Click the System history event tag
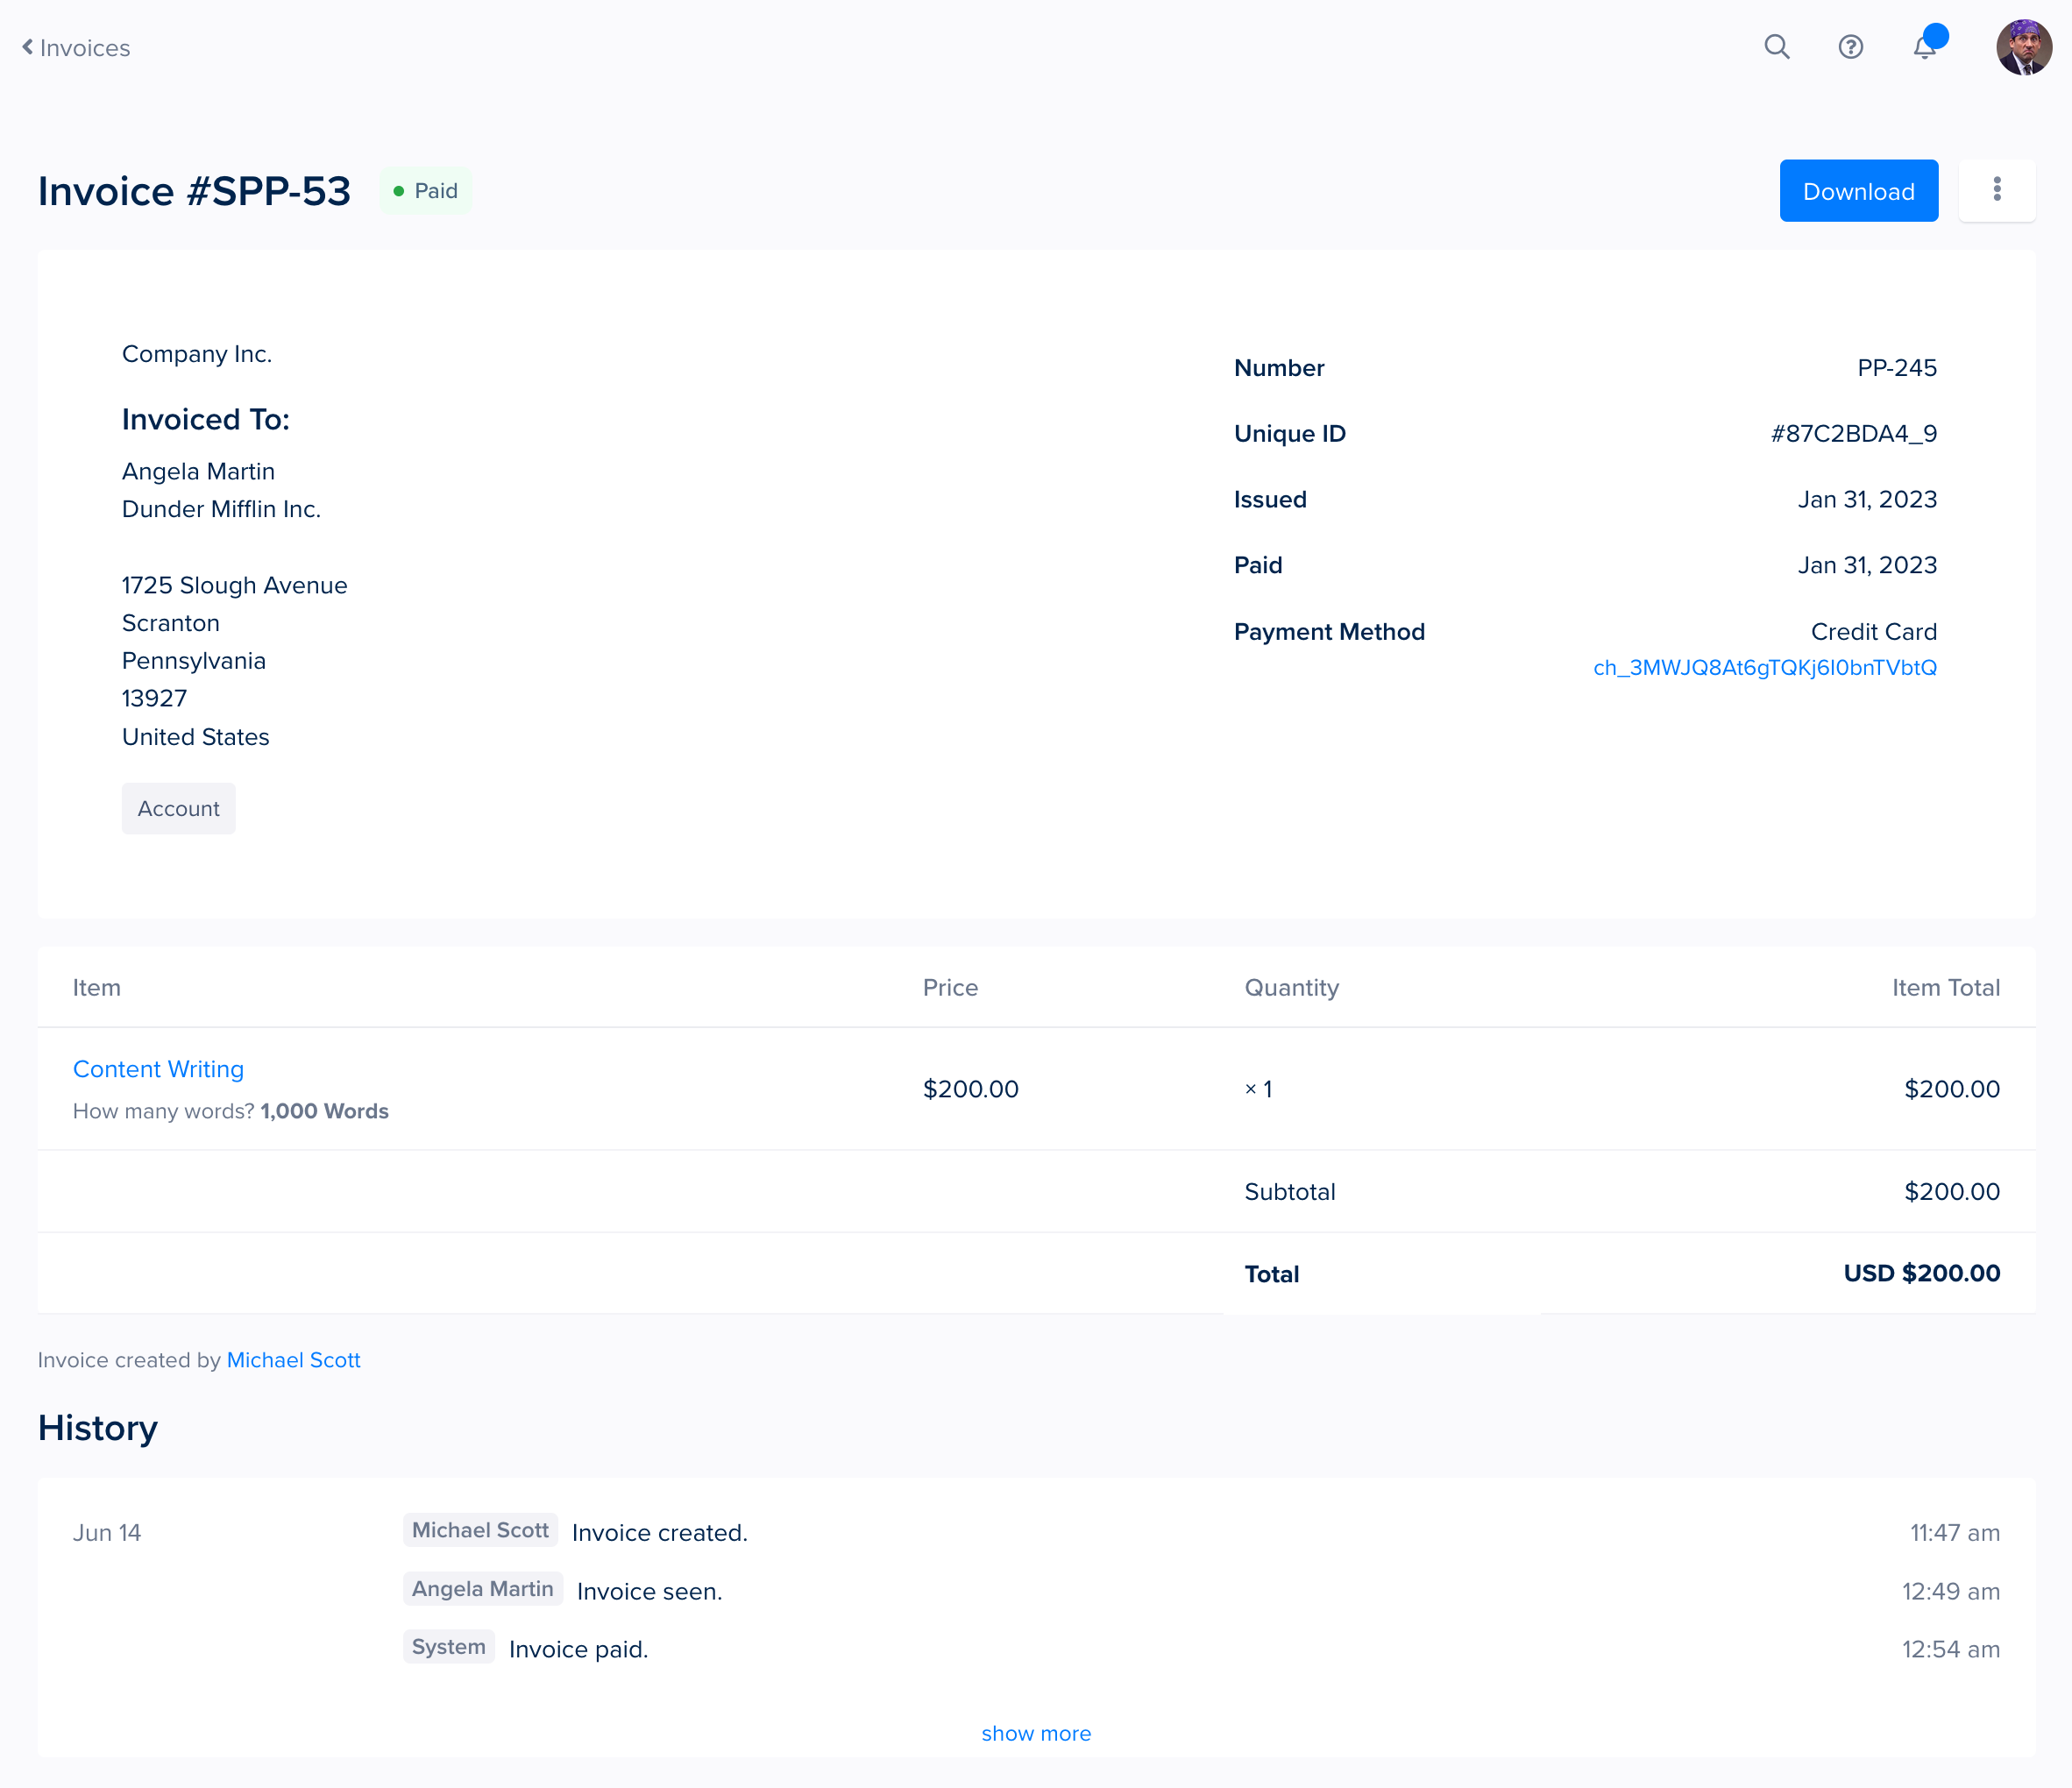2072x1788 pixels. 450,1647
